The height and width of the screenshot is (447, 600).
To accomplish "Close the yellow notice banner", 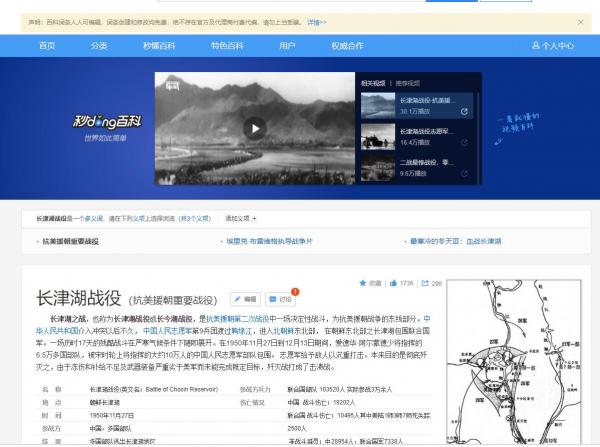I will [581, 21].
